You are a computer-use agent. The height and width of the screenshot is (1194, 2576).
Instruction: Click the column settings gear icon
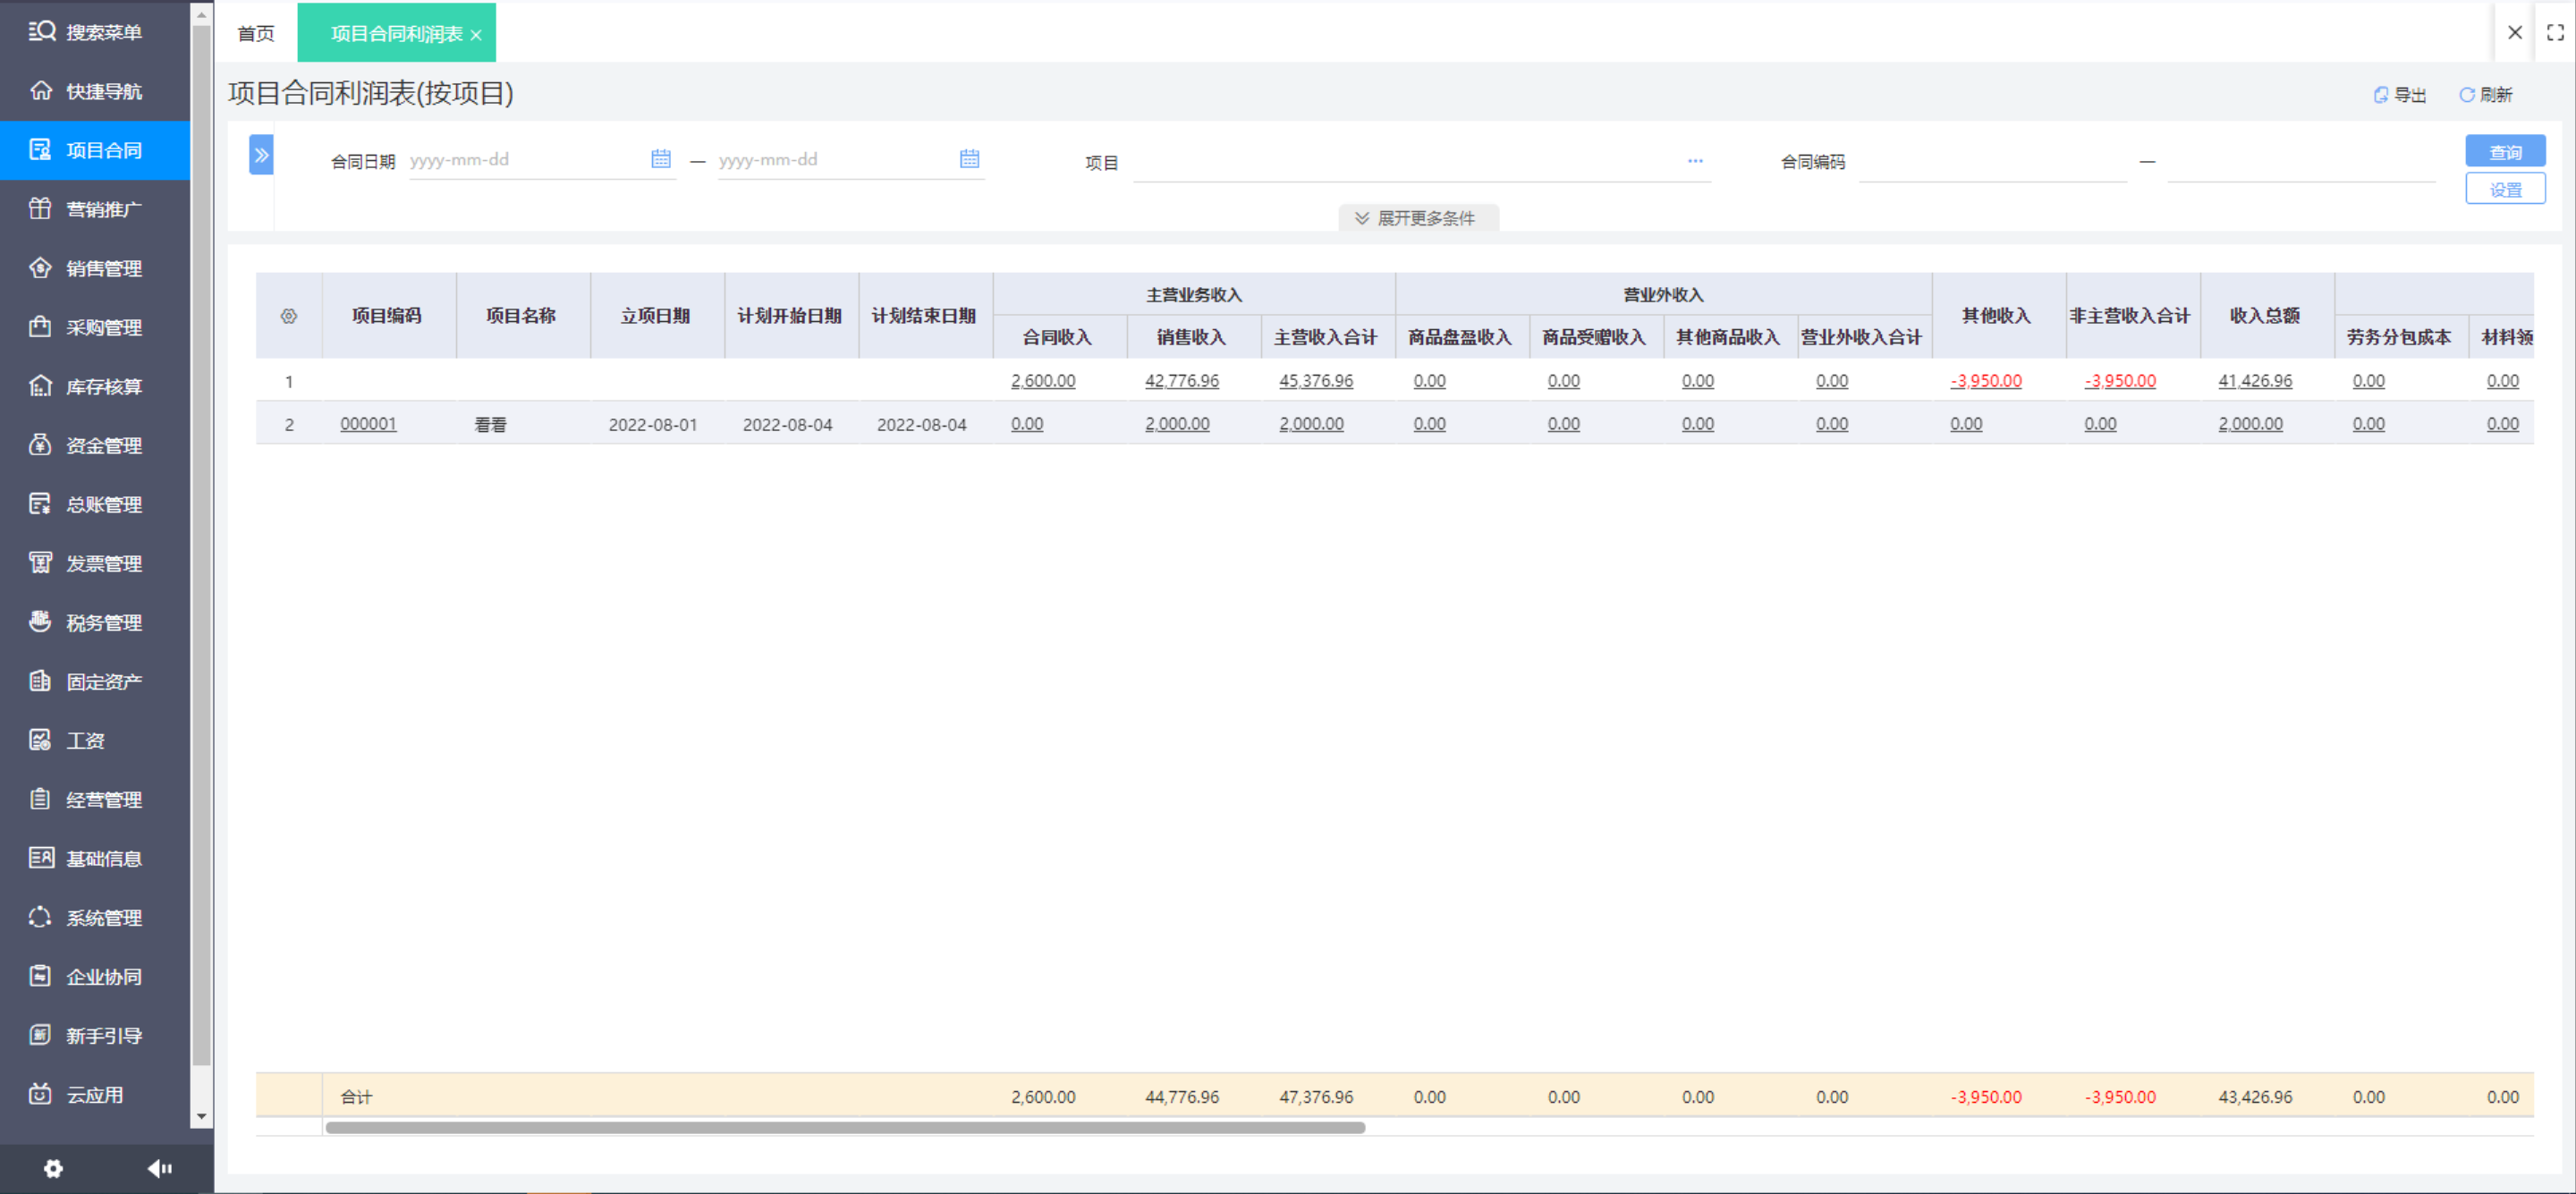tap(289, 316)
